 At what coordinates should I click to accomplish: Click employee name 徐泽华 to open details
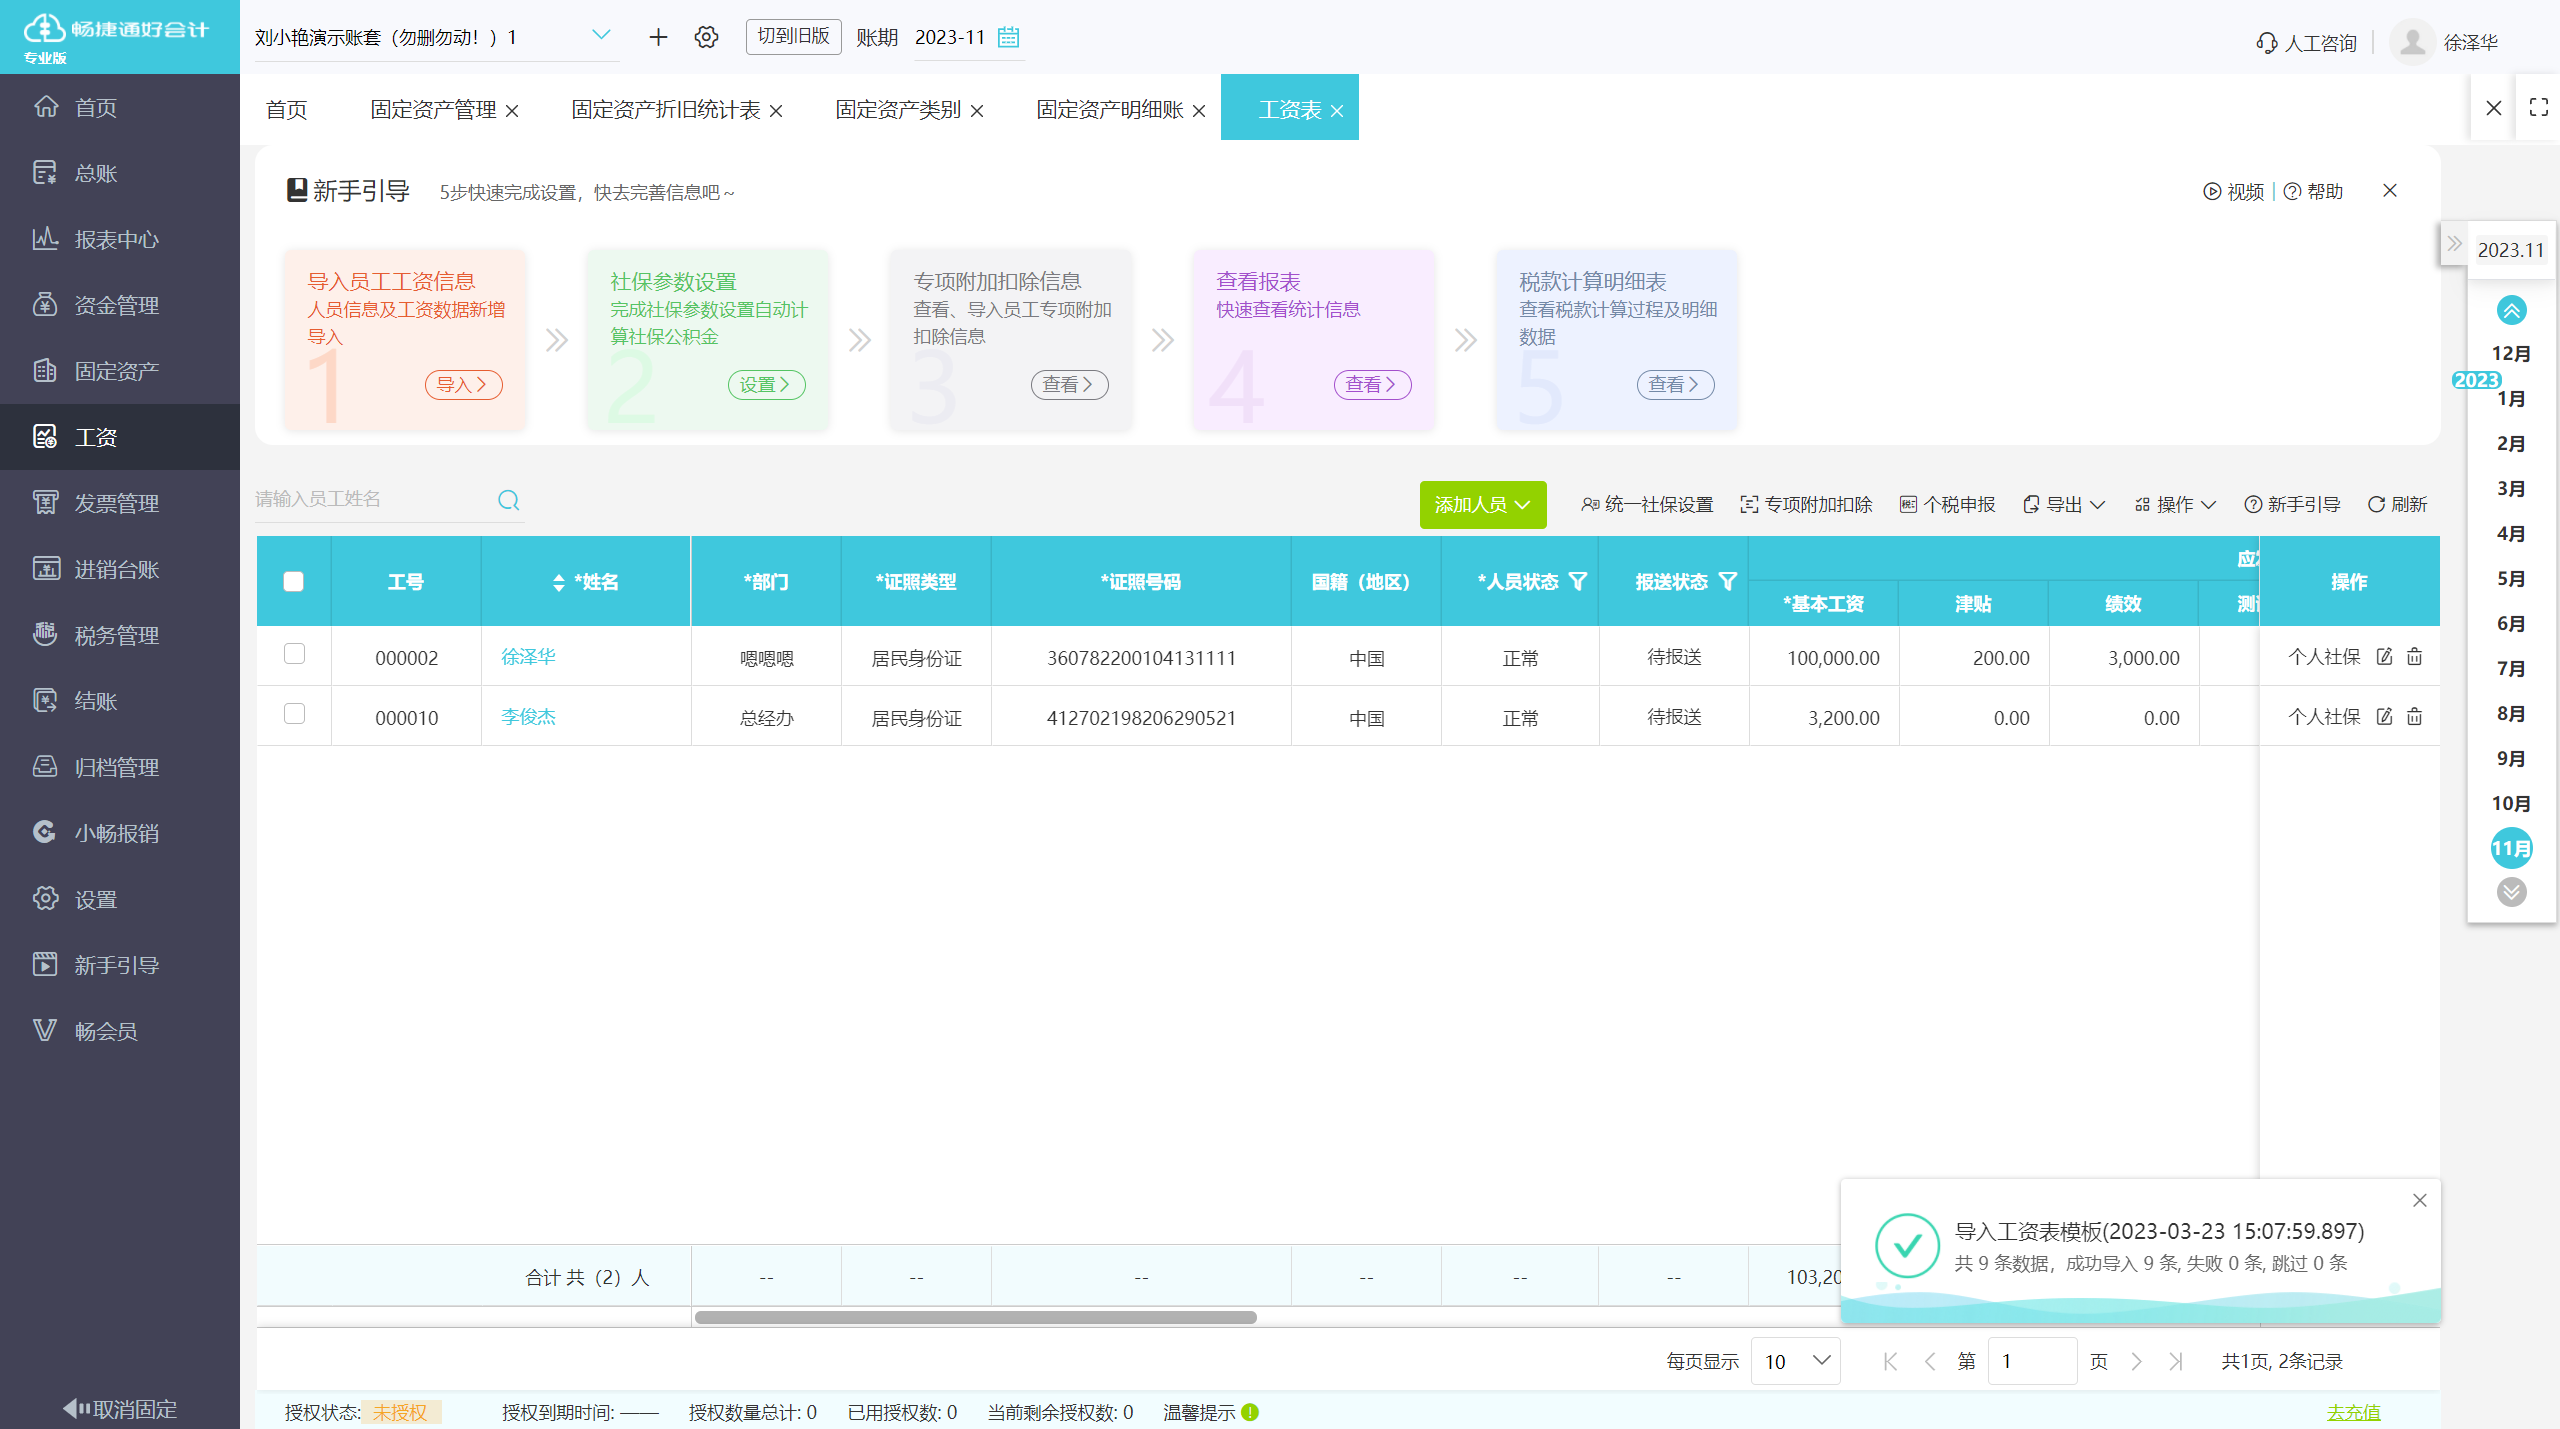(527, 656)
